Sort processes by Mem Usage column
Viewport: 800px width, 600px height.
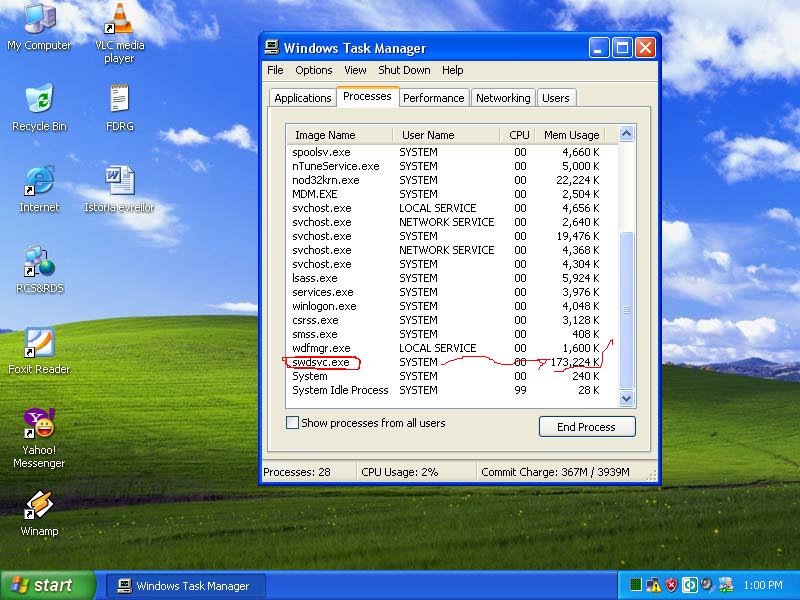[x=571, y=135]
